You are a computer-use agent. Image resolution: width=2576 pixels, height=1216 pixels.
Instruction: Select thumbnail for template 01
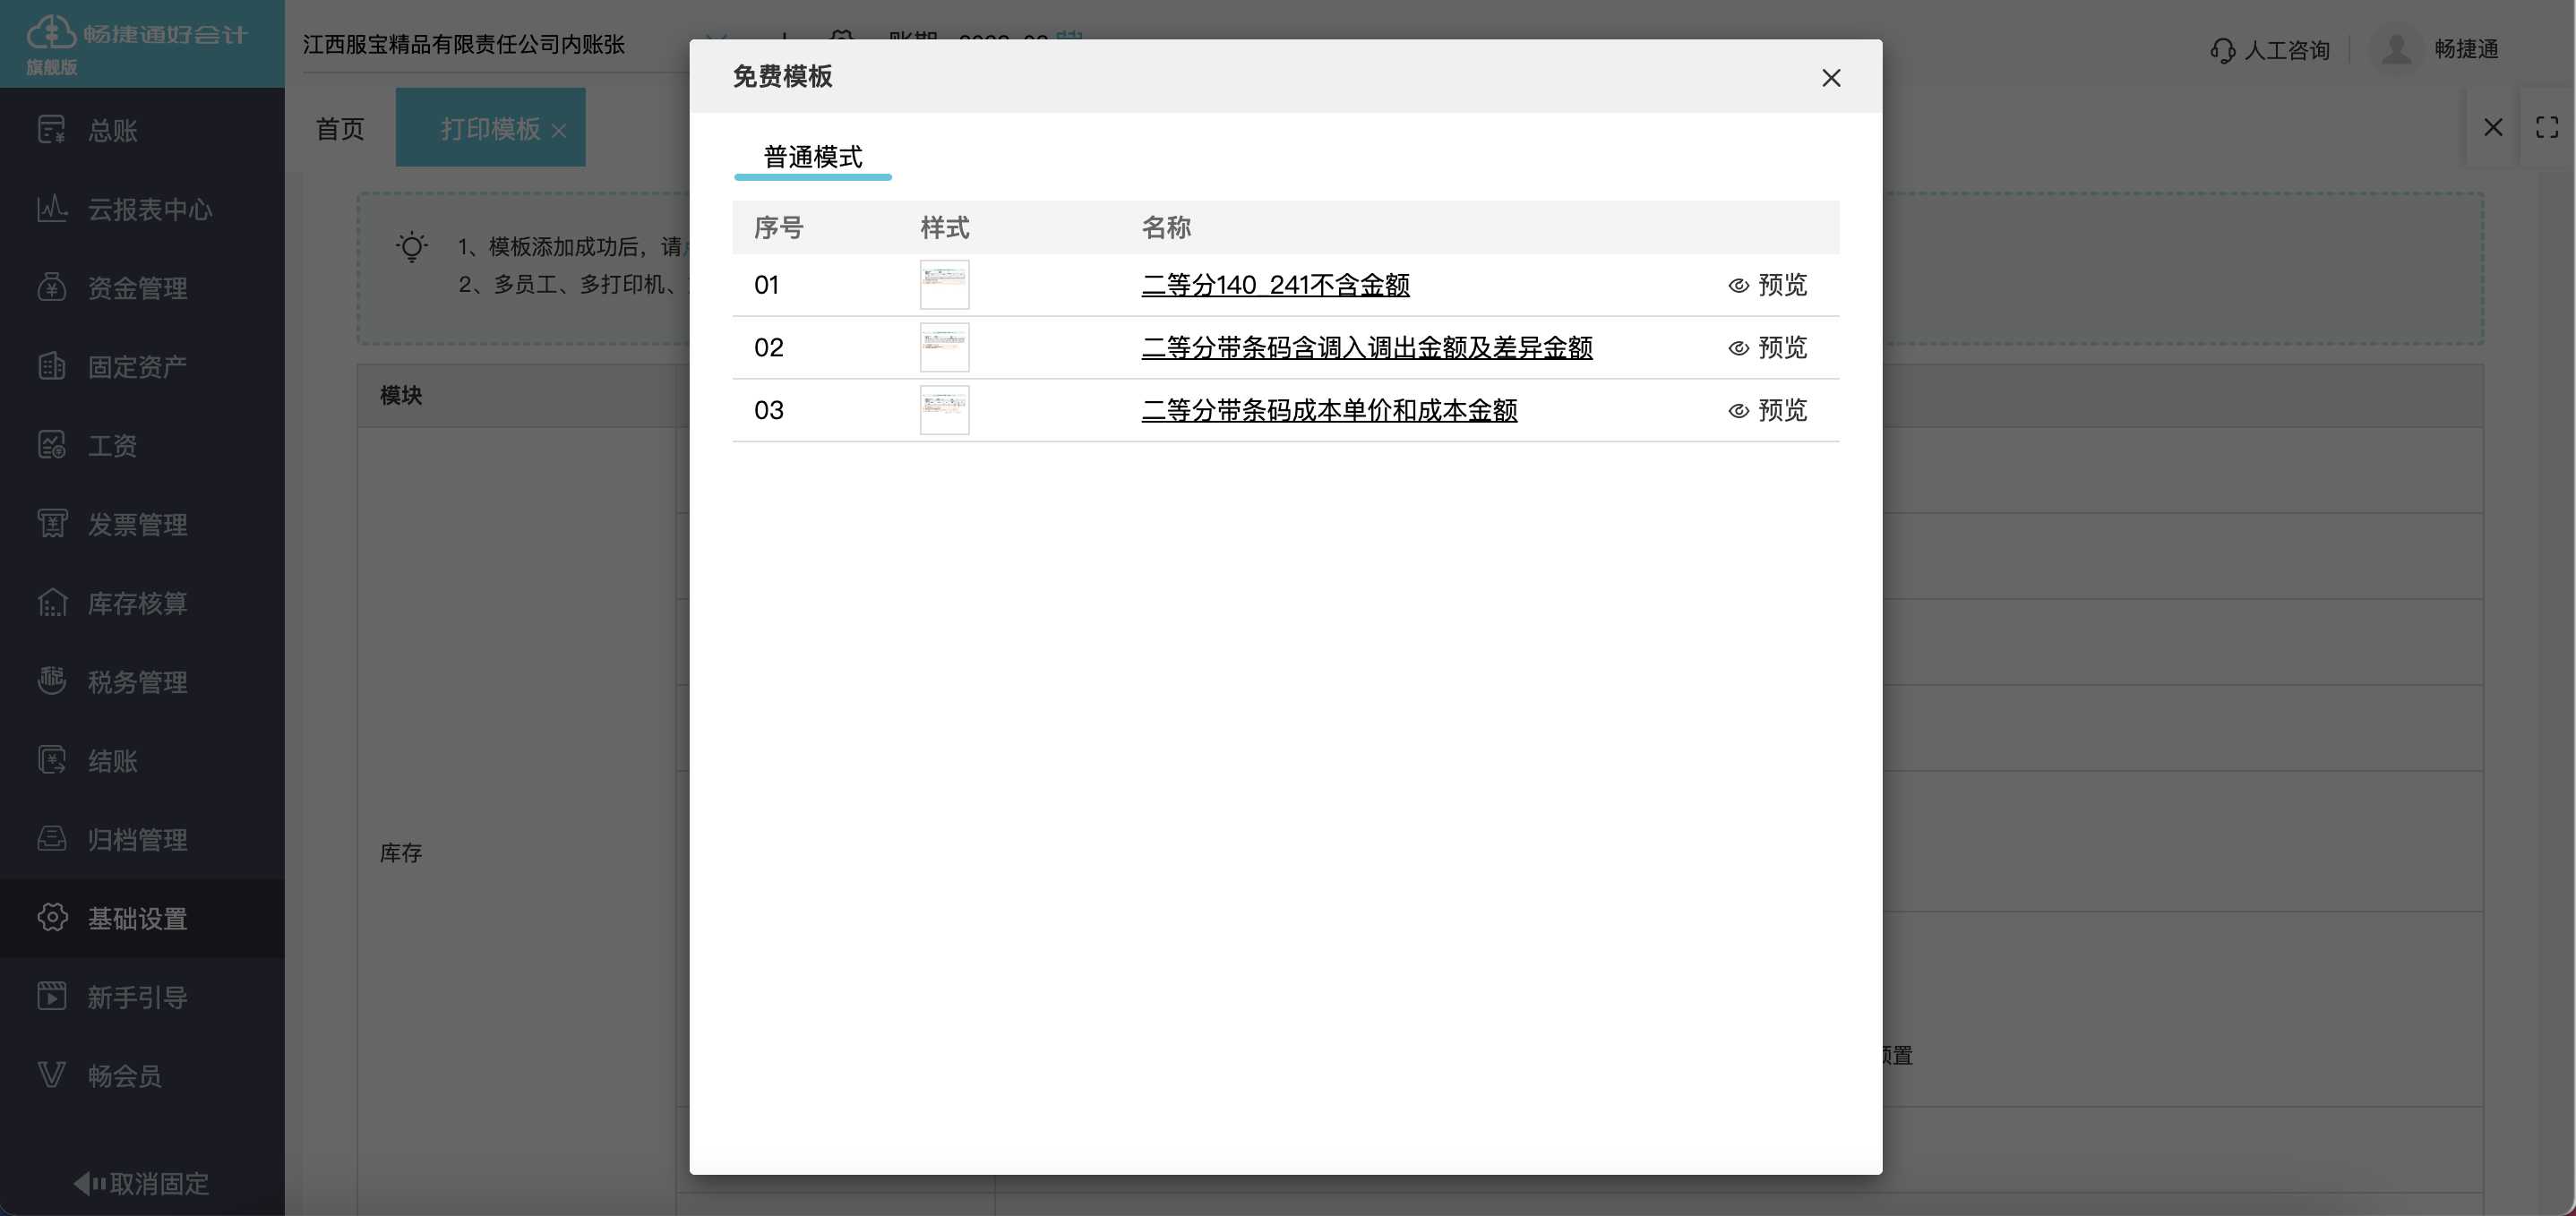pos(945,284)
